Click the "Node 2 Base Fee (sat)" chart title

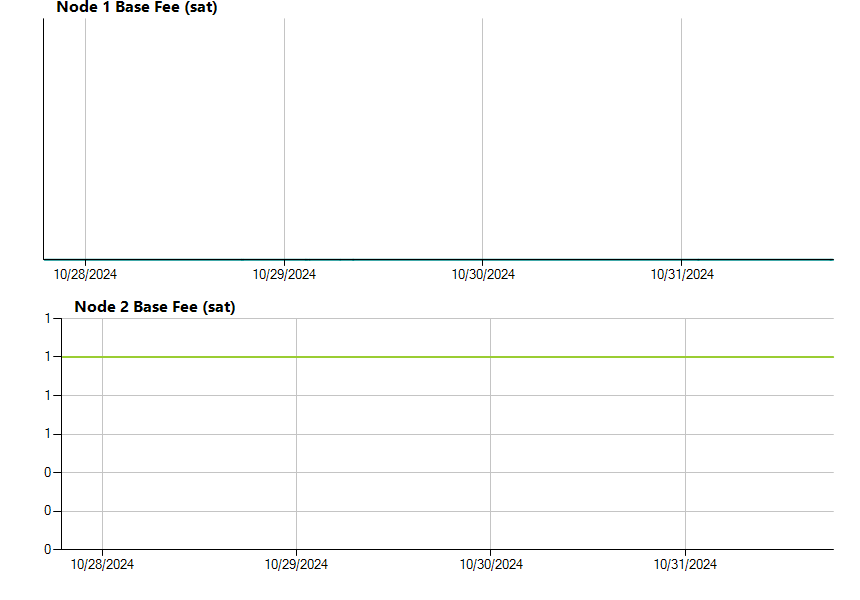coord(155,307)
